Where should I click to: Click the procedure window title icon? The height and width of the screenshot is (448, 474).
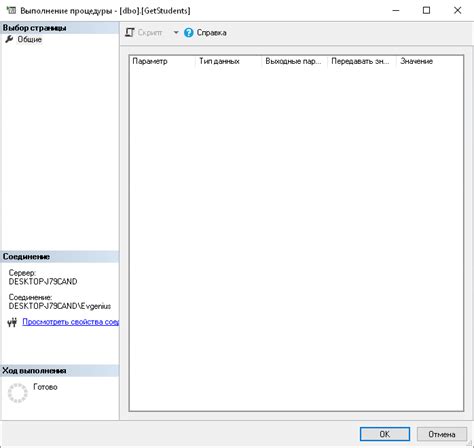pyautogui.click(x=11, y=10)
